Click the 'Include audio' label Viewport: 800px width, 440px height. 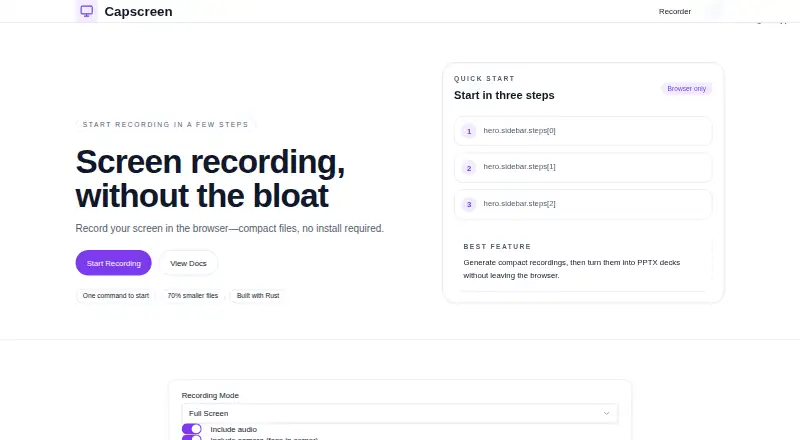click(234, 429)
